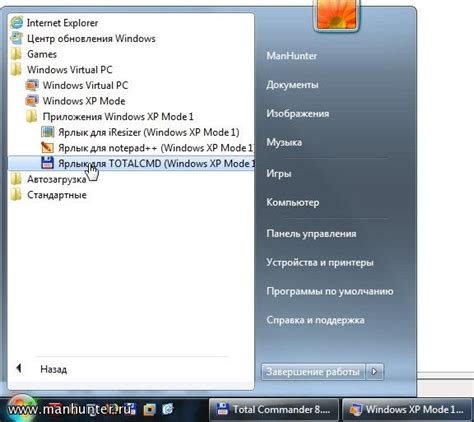
Task: Open the ManHunter user folder
Action: [292, 56]
